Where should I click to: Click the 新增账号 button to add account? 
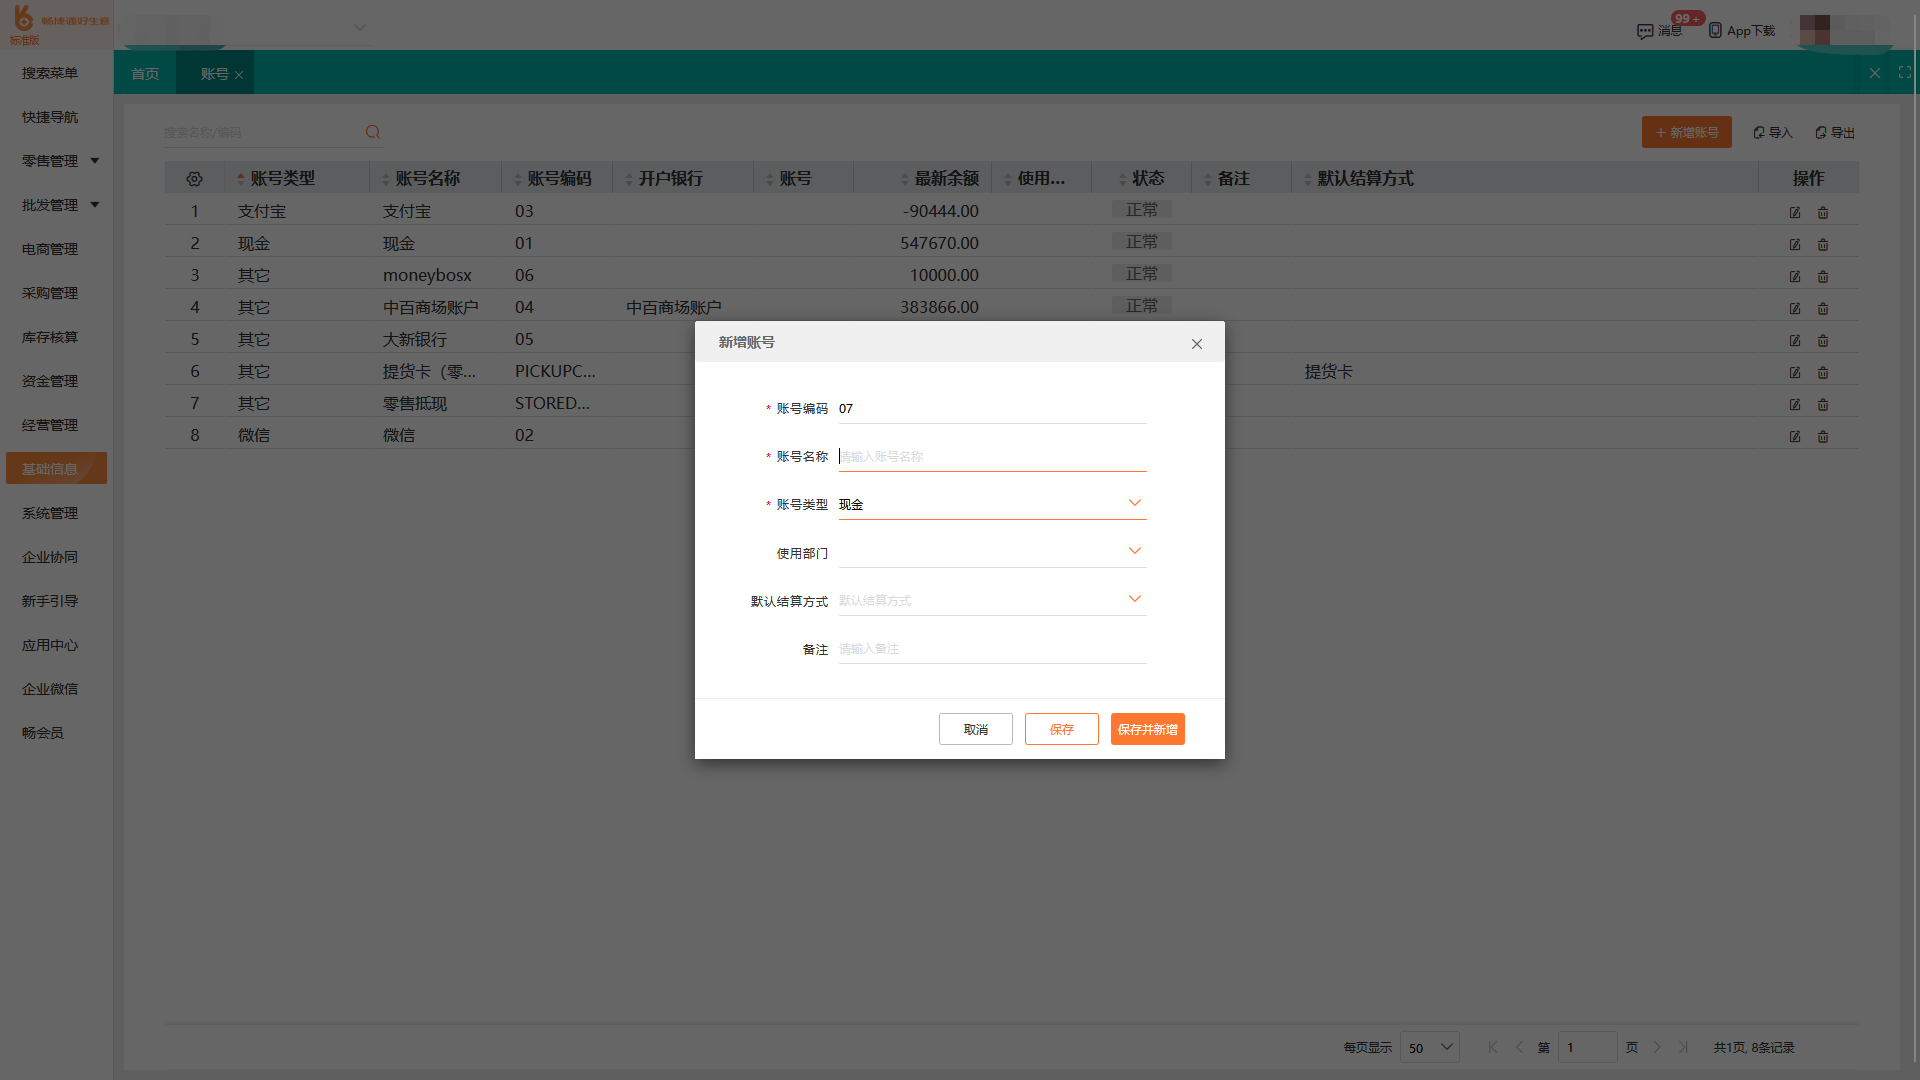click(1688, 132)
